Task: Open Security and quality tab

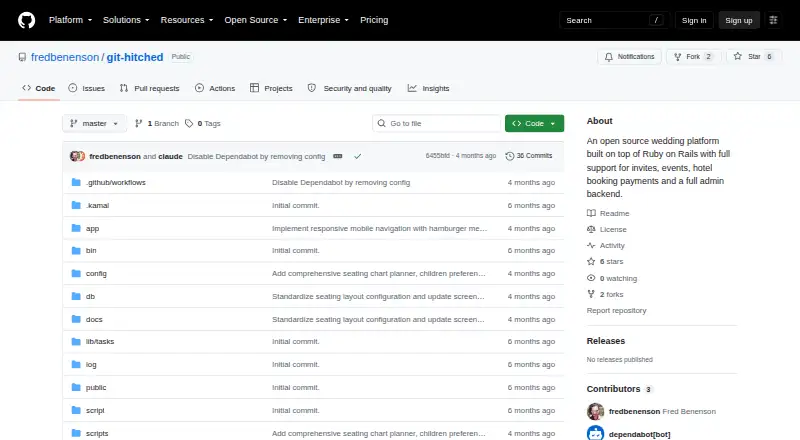Action: (349, 88)
